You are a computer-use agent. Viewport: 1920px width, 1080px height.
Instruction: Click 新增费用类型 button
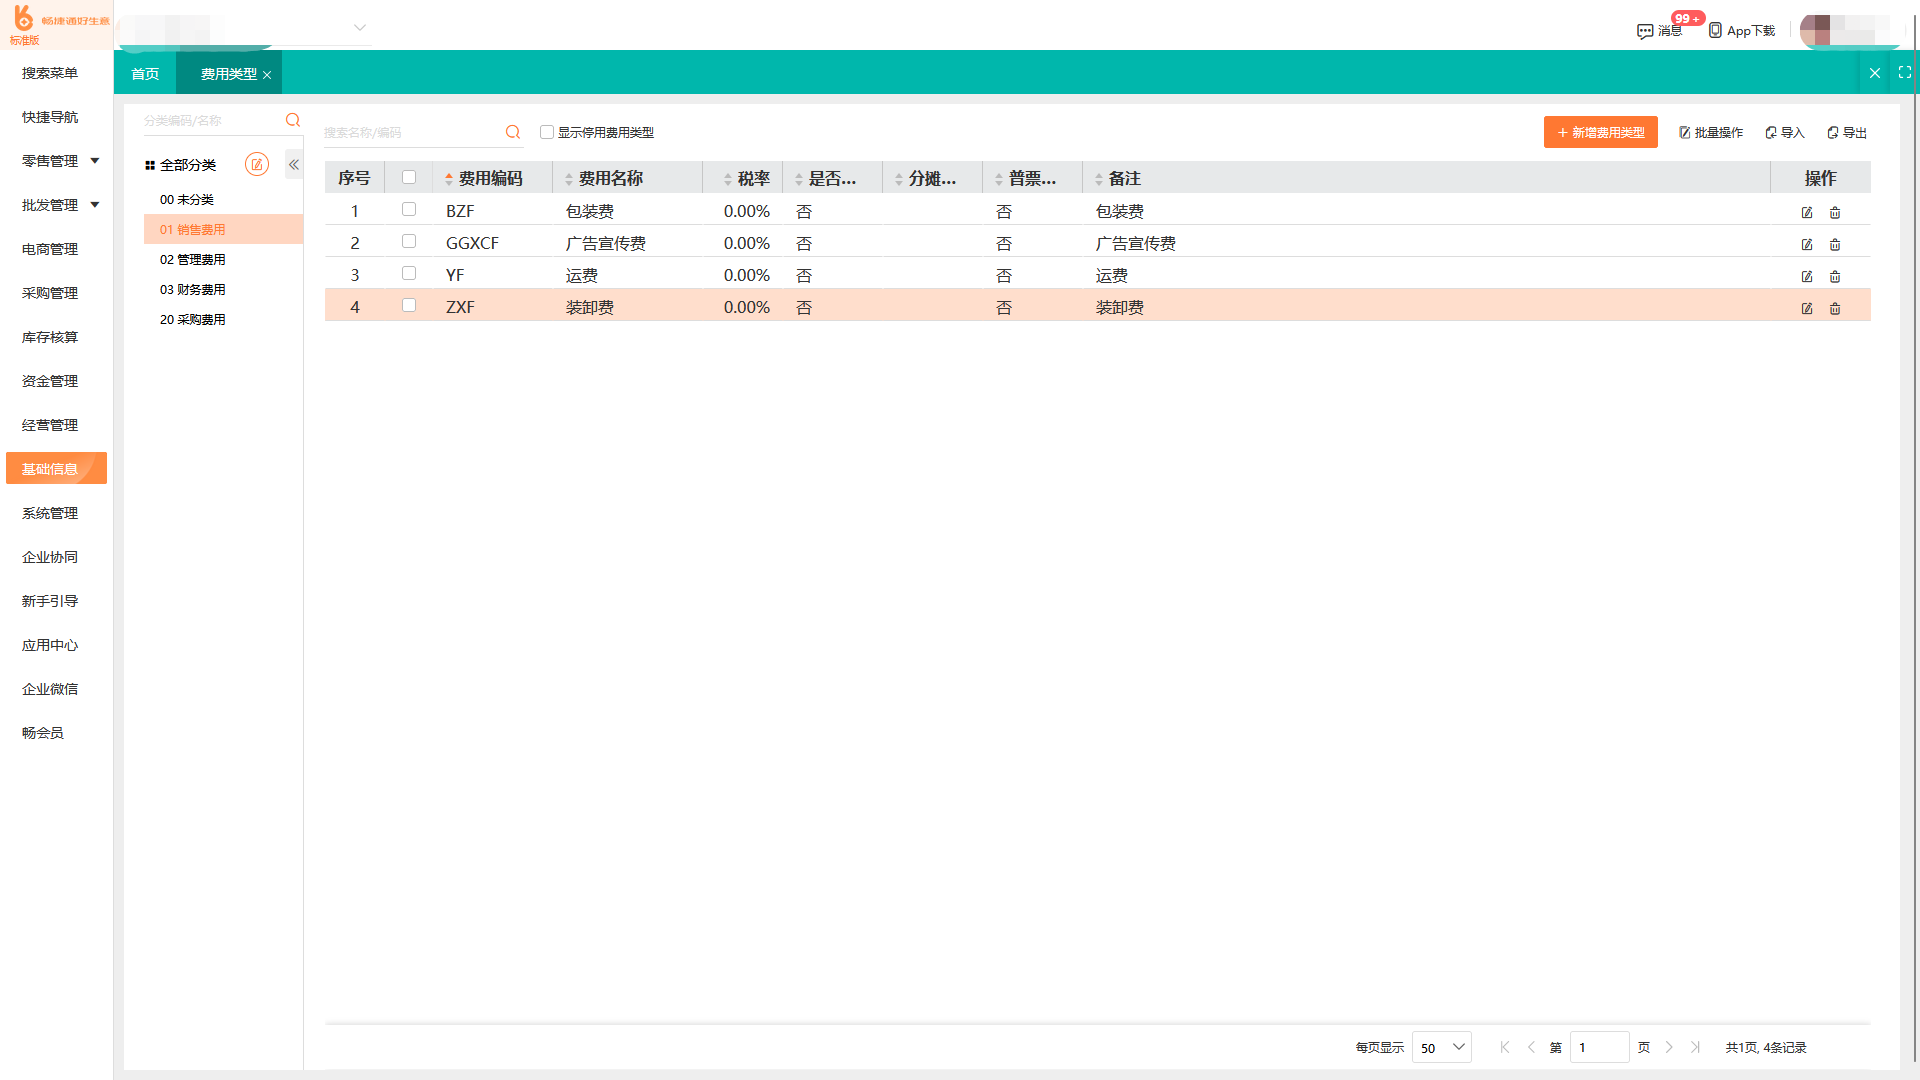[1600, 131]
